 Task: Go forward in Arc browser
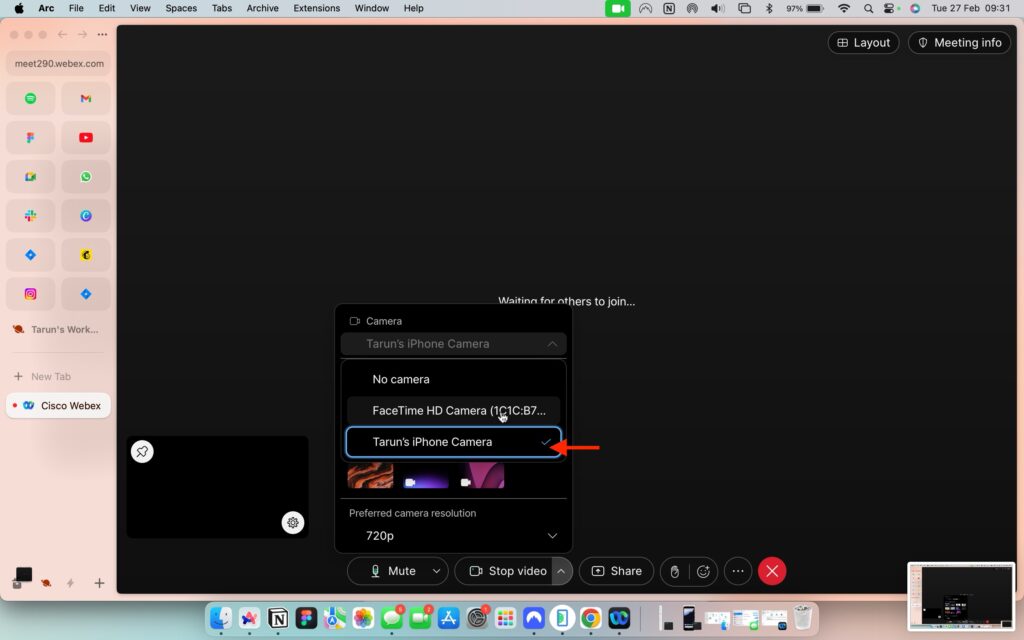82,35
